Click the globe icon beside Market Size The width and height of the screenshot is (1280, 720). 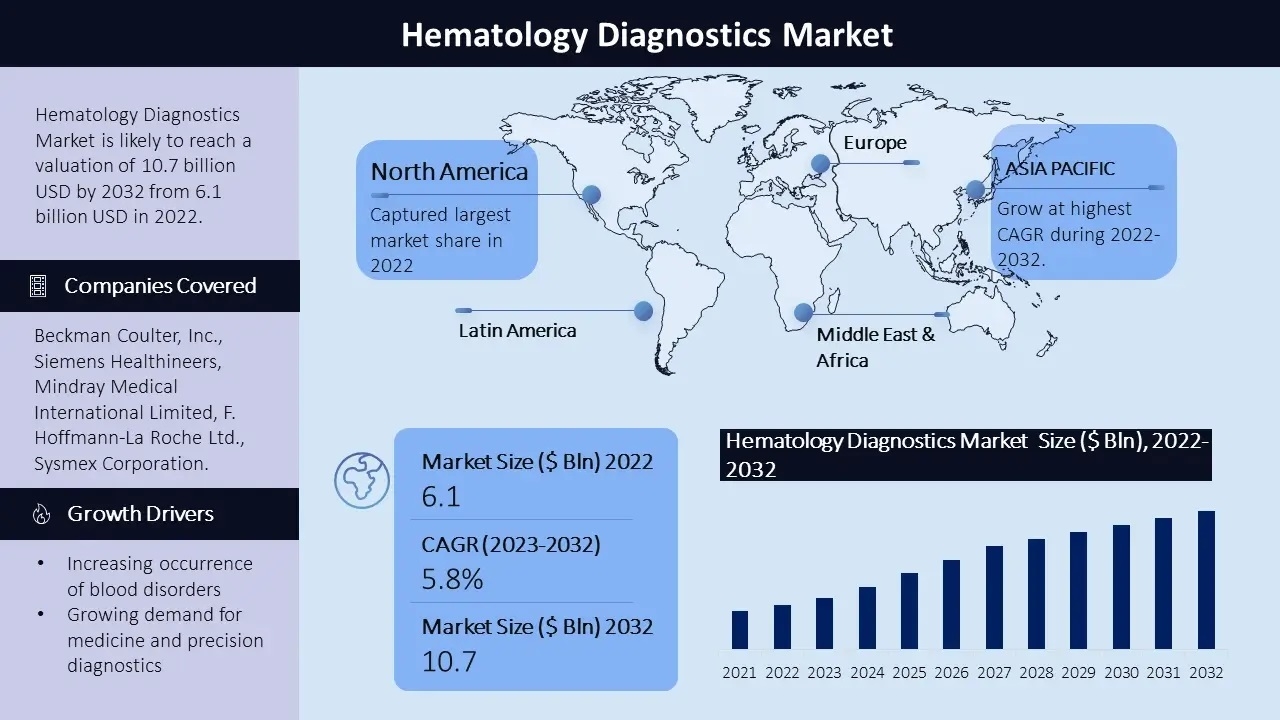click(x=361, y=480)
